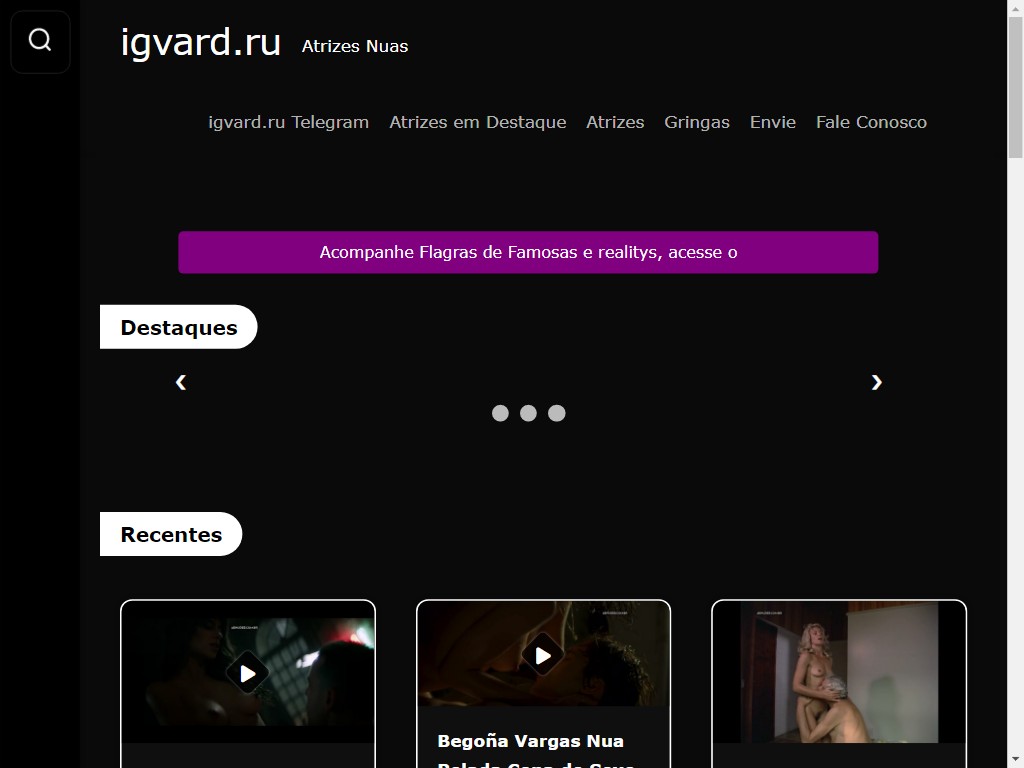The height and width of the screenshot is (768, 1024).
Task: Select the third carousel dot indicator
Action: (557, 413)
